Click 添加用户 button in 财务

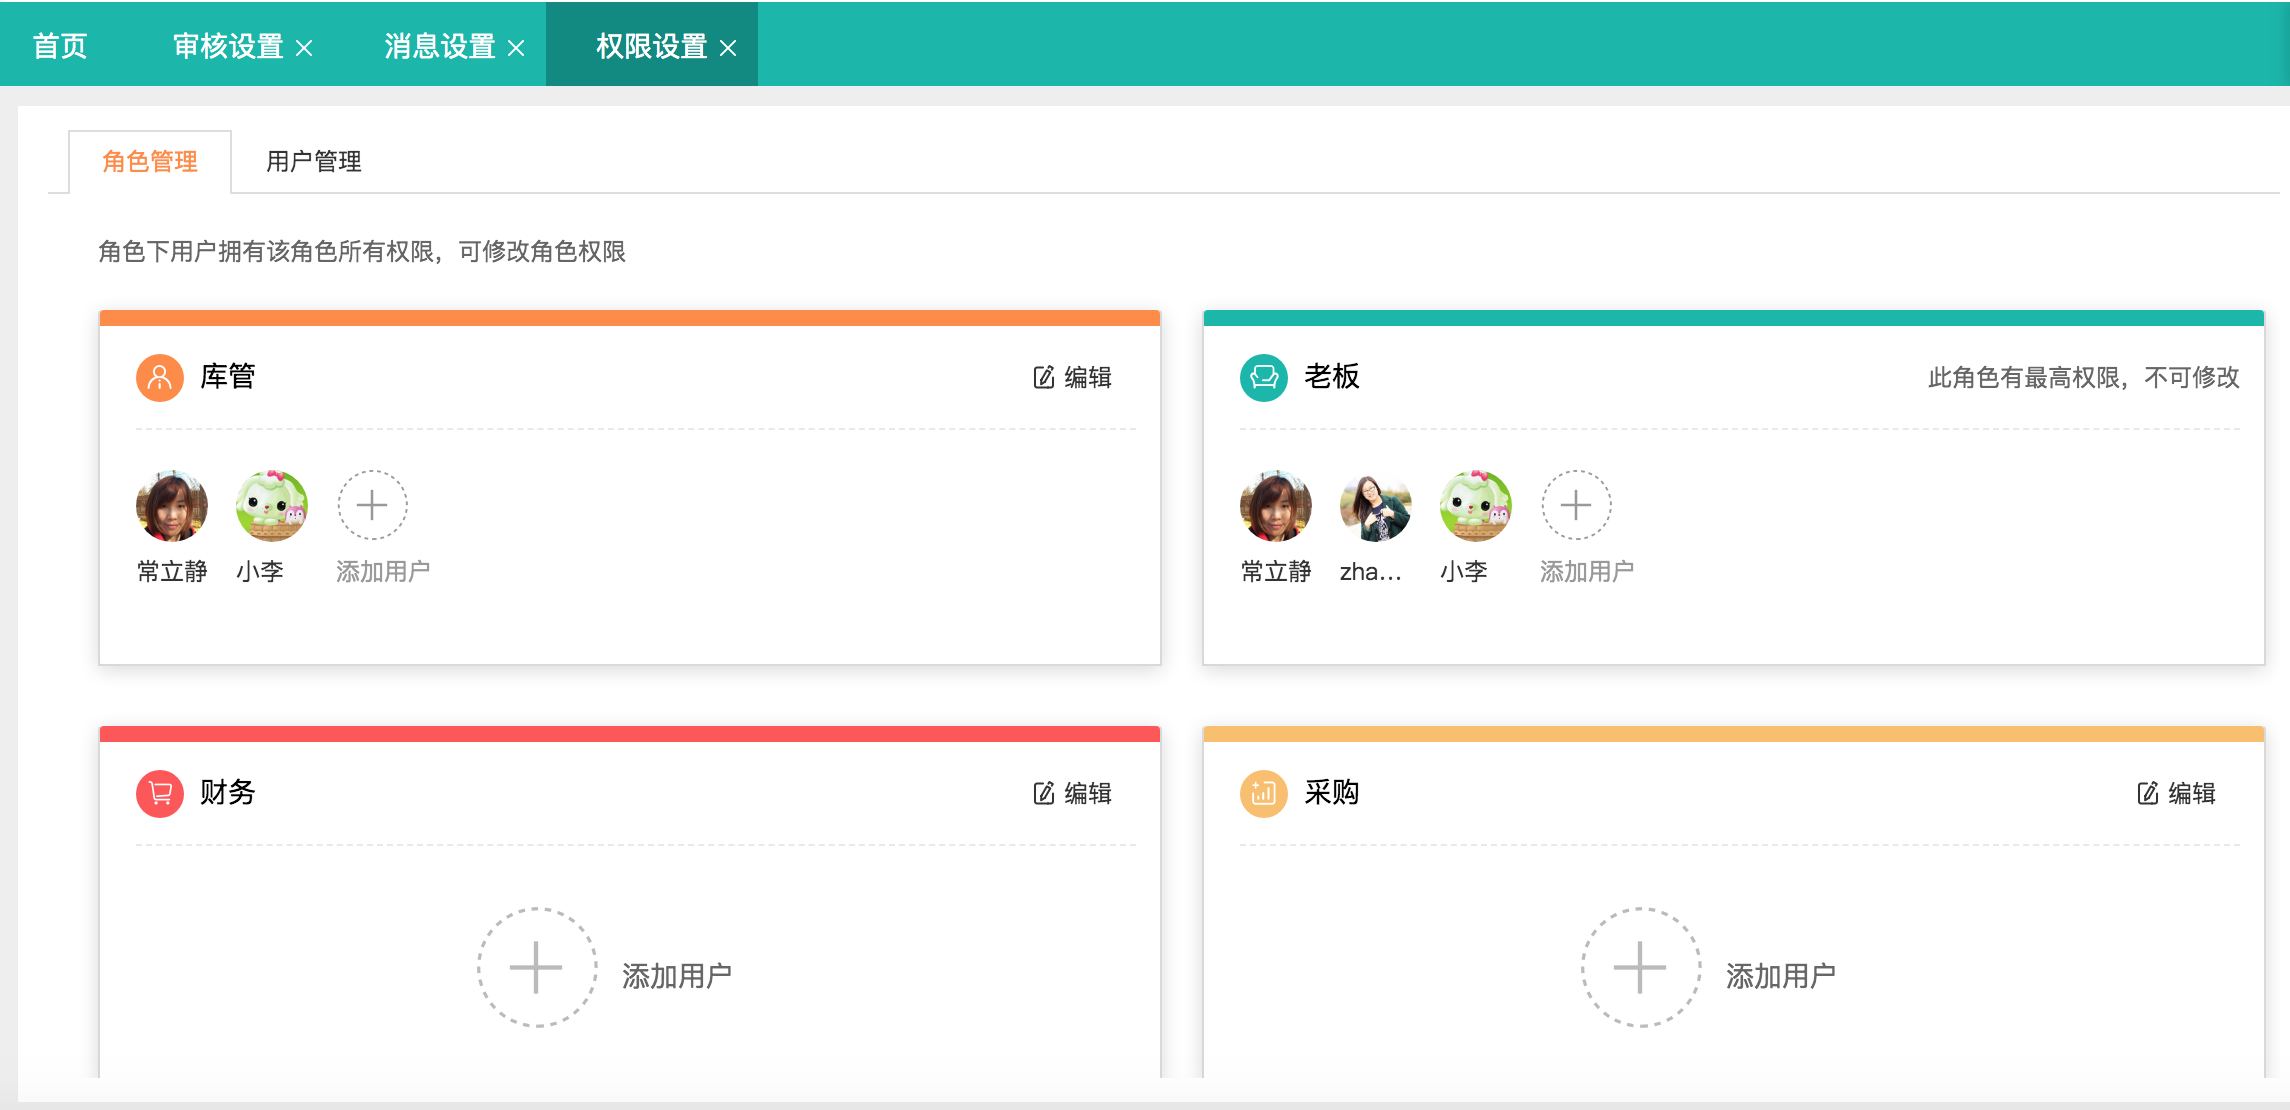(533, 964)
